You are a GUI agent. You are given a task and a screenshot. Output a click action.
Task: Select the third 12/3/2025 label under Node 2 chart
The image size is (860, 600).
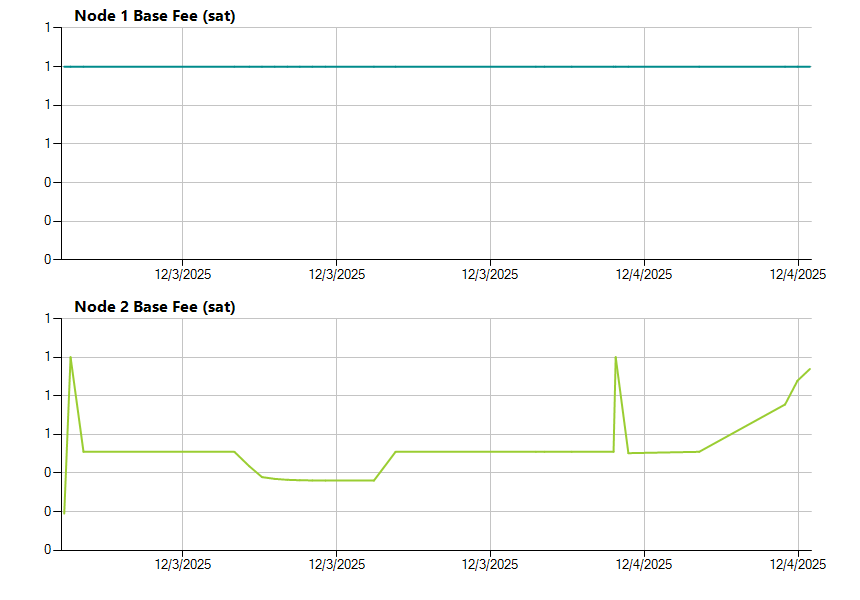(x=490, y=565)
